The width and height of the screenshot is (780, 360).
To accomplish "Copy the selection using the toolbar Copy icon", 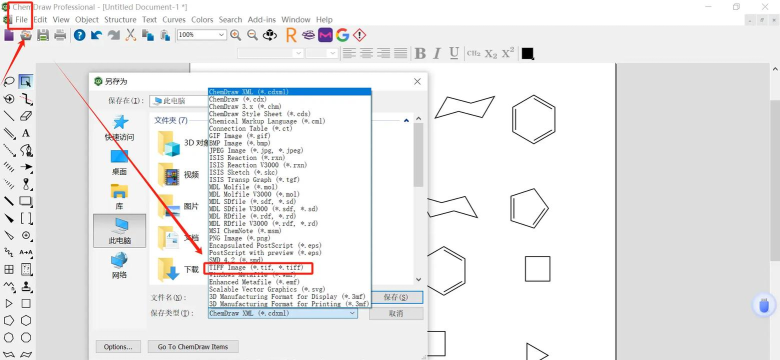I will (148, 35).
